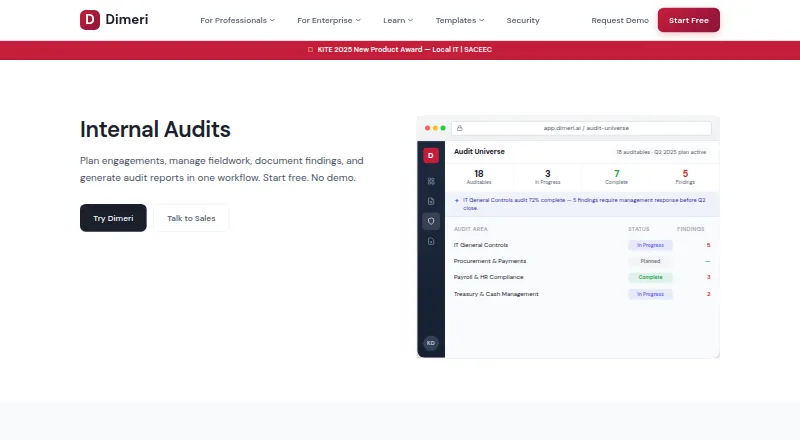The image size is (800, 440).
Task: Select the grid dashboard sidebar icon
Action: [x=431, y=181]
